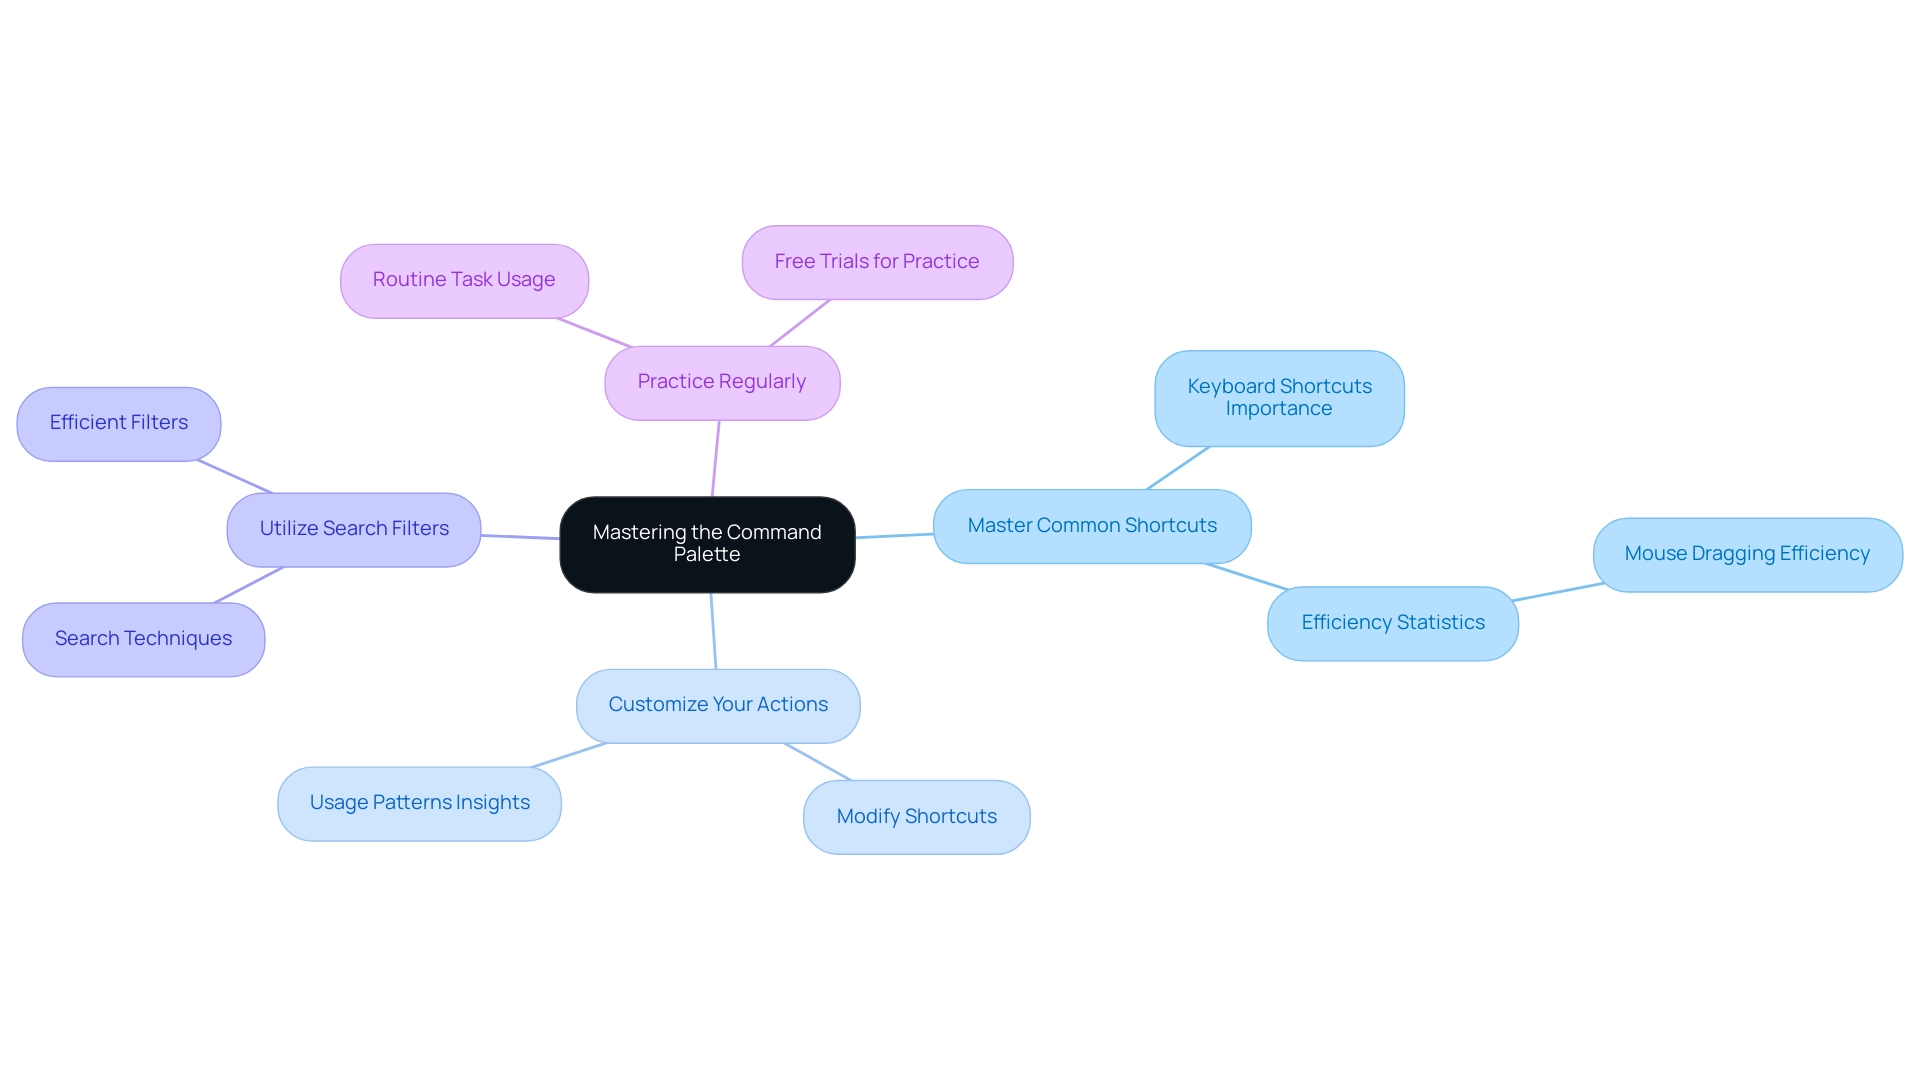Image resolution: width=1920 pixels, height=1083 pixels.
Task: Select the Free Trials for Practice node
Action: [x=877, y=260]
